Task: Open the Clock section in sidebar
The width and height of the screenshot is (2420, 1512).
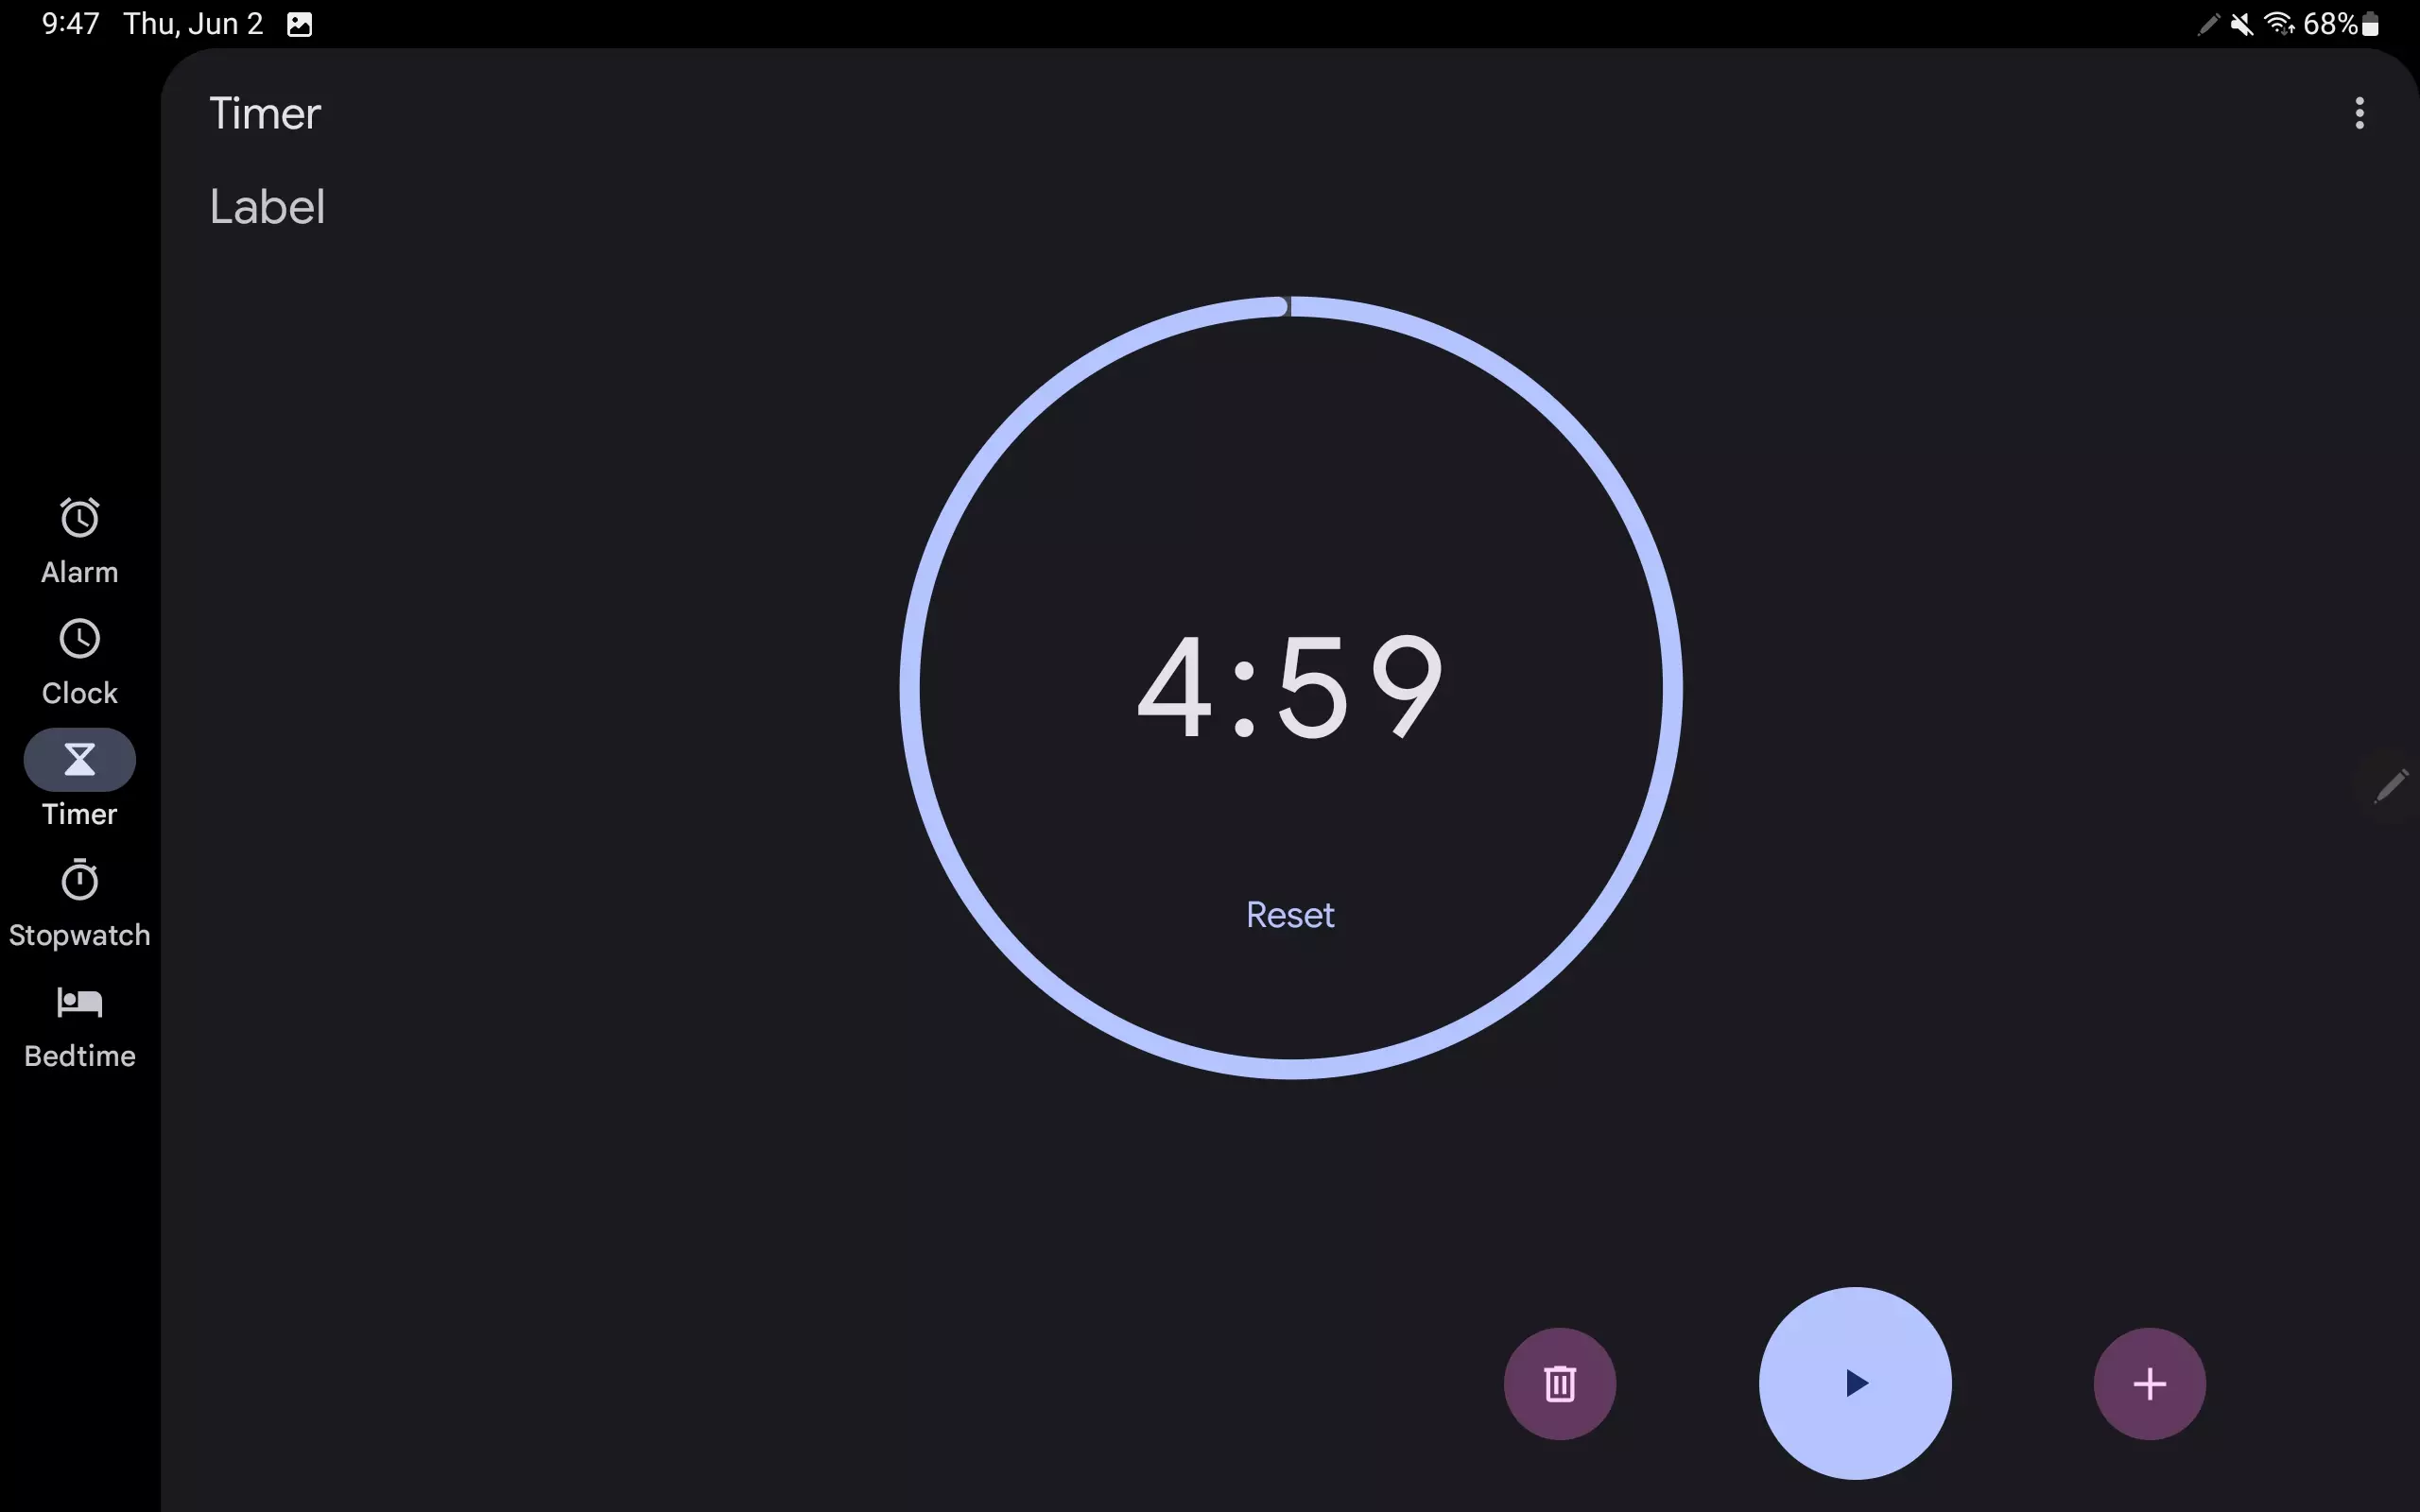Action: 80,661
